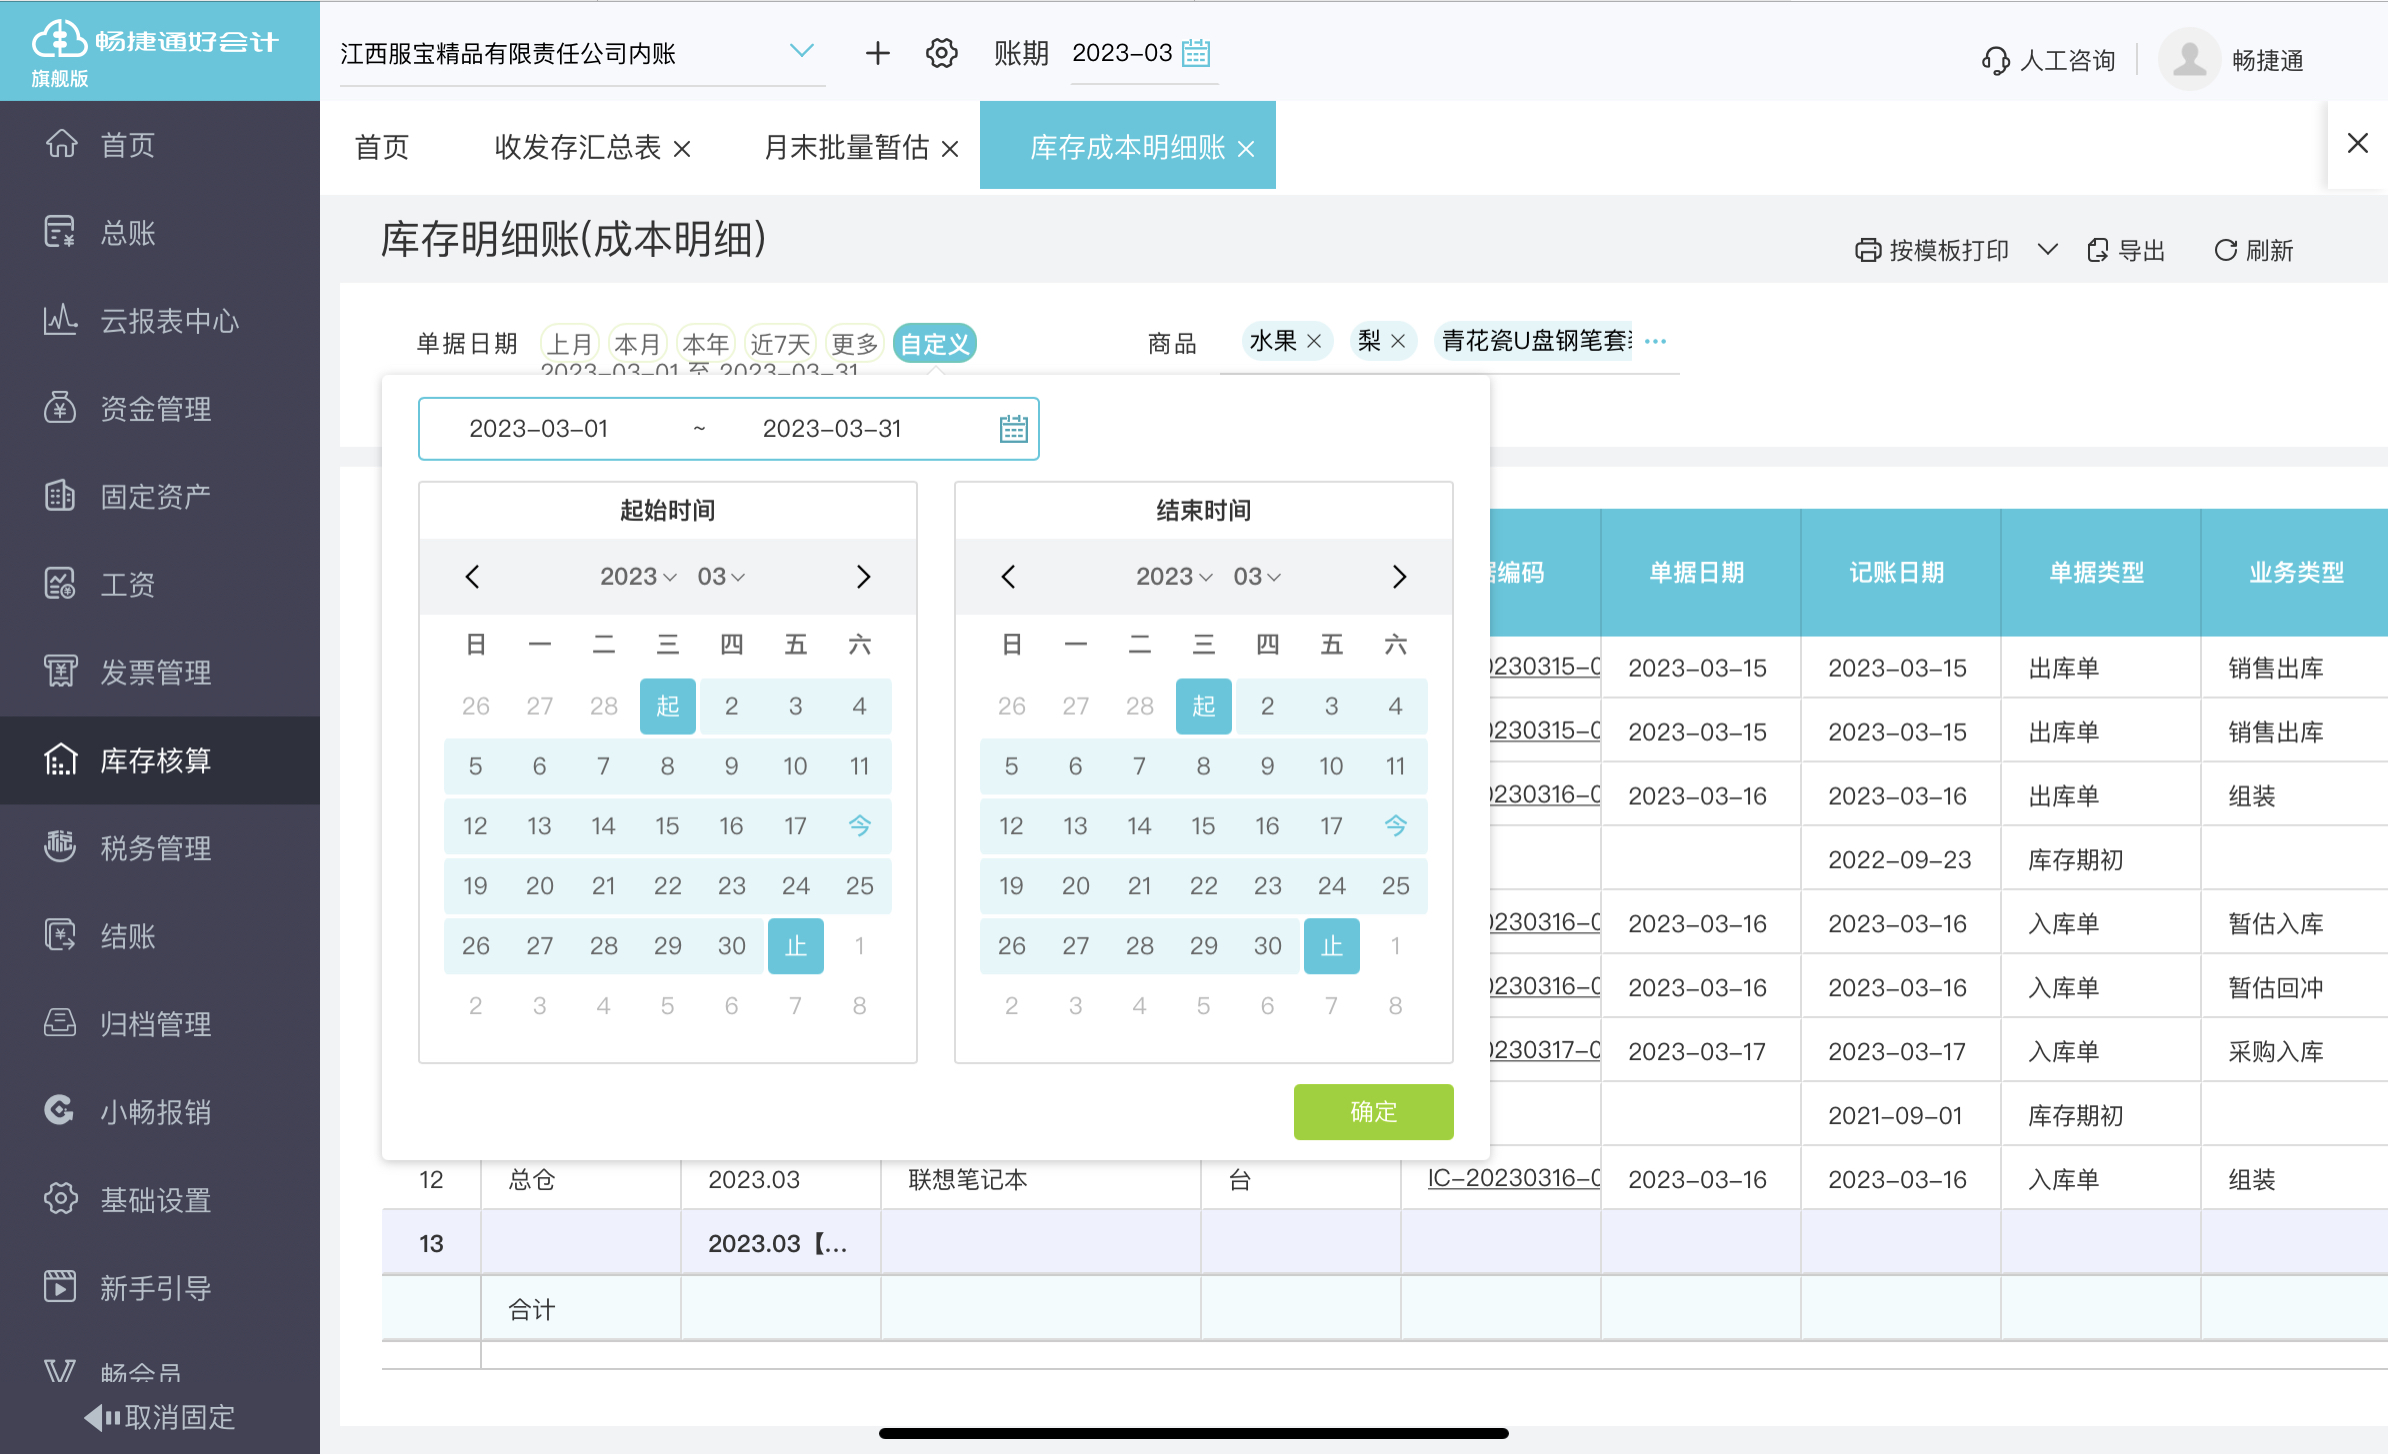Select the 自定义 date filter toggle
Screen dimensions: 2388x1454
pyautogui.click(x=936, y=343)
